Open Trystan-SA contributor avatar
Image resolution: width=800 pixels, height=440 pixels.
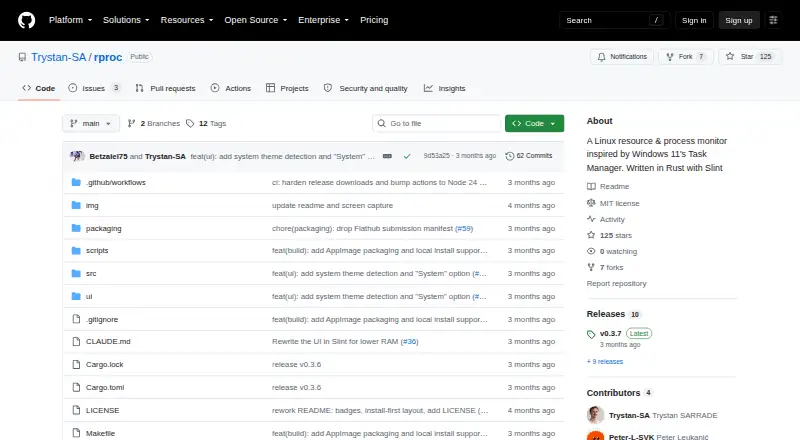coord(595,415)
